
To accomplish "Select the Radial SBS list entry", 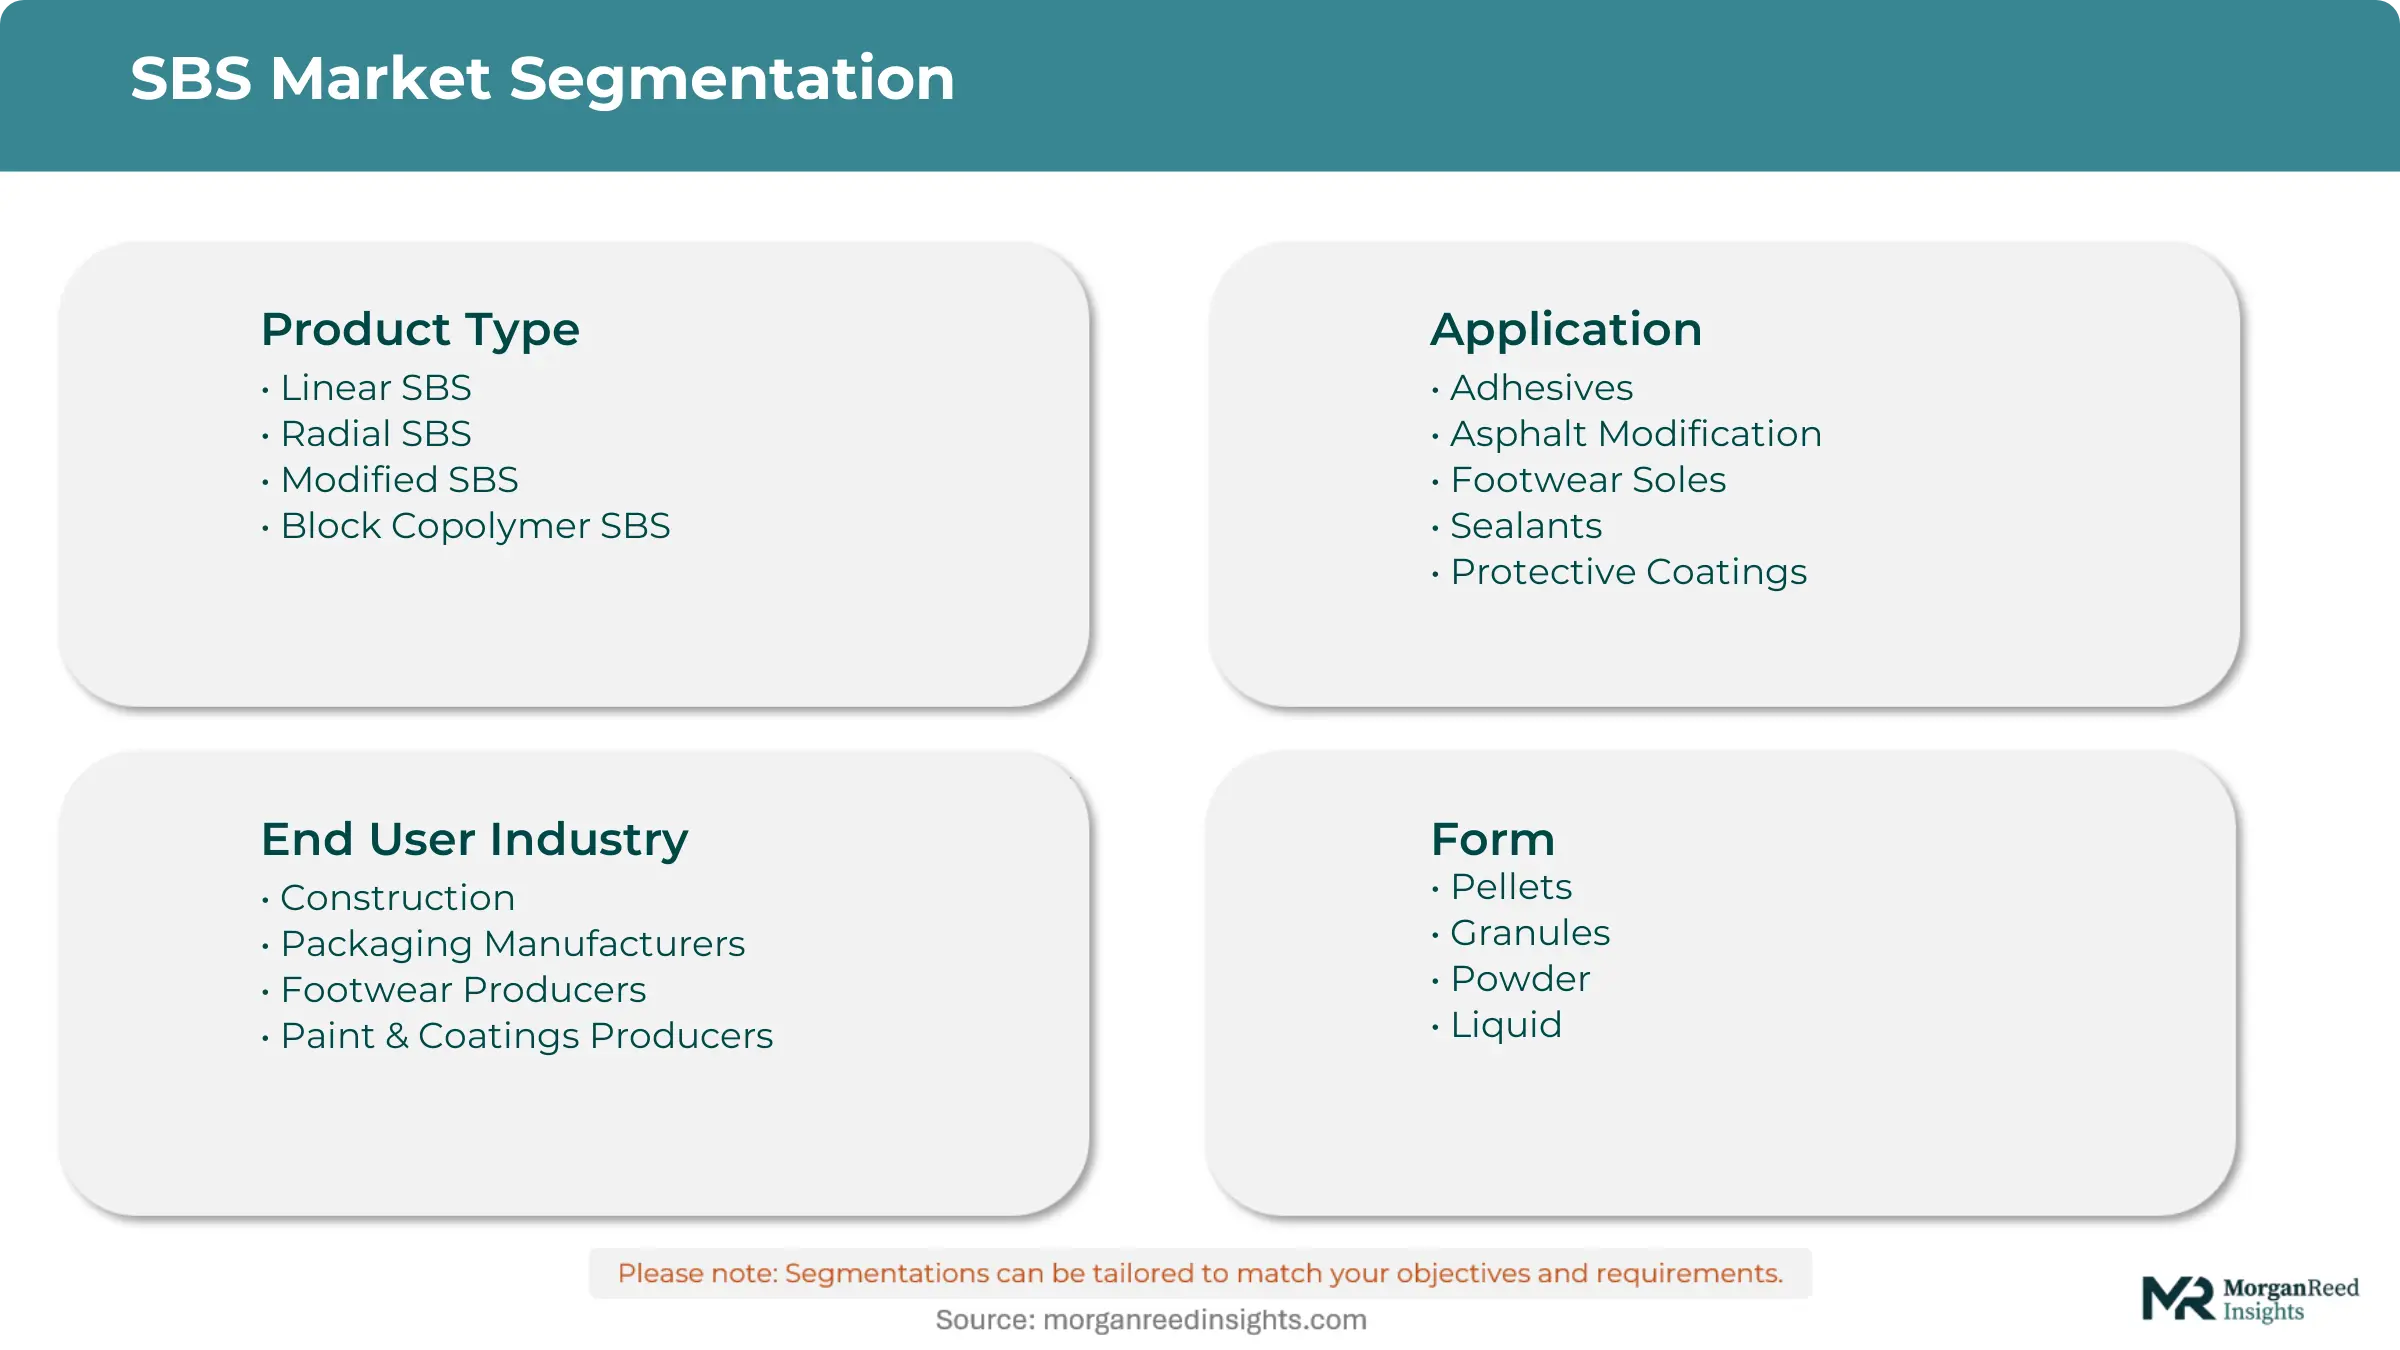I will [375, 434].
